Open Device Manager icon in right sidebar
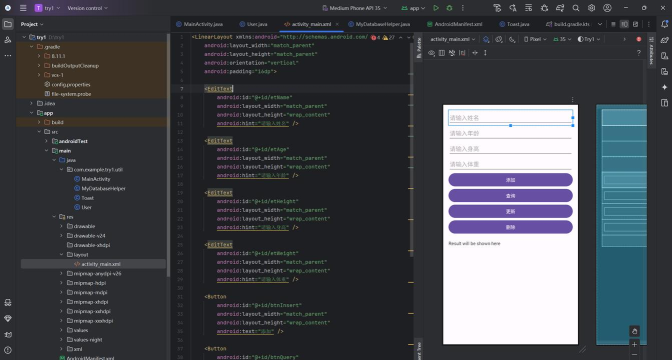Image resolution: width=672 pixels, height=360 pixels. [x=664, y=56]
